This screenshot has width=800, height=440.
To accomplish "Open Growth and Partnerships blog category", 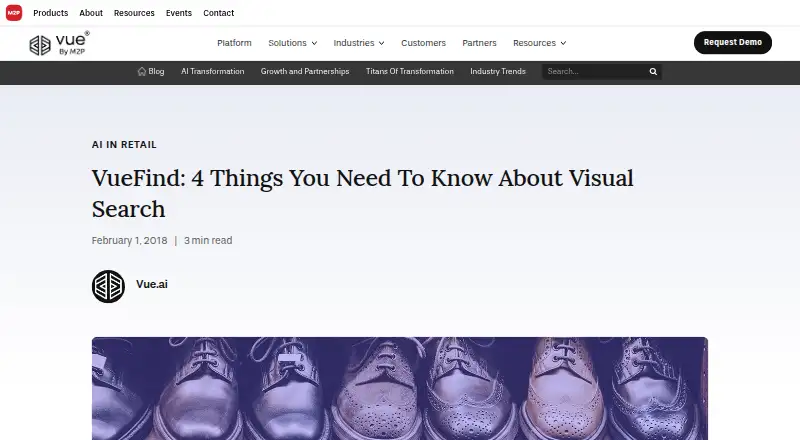I will pyautogui.click(x=305, y=71).
